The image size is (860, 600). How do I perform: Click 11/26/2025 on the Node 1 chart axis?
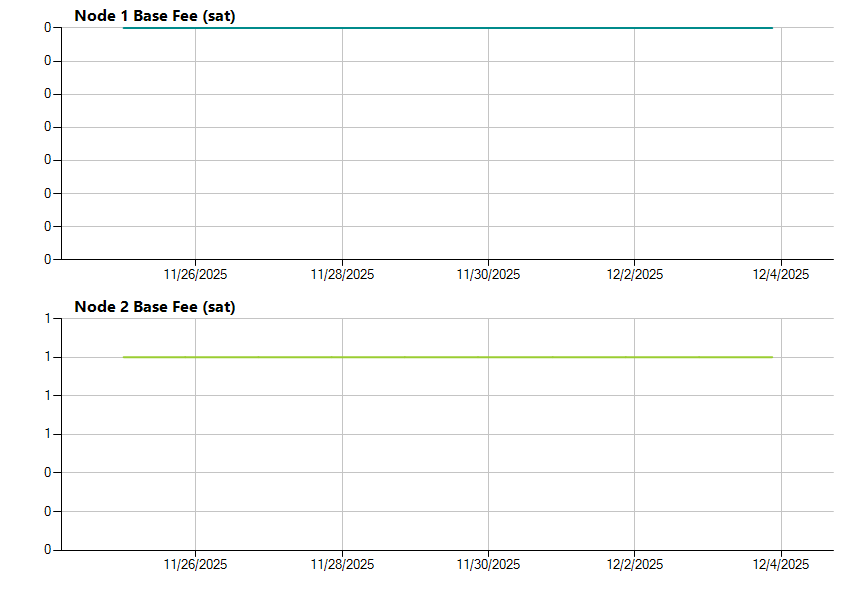pyautogui.click(x=195, y=274)
